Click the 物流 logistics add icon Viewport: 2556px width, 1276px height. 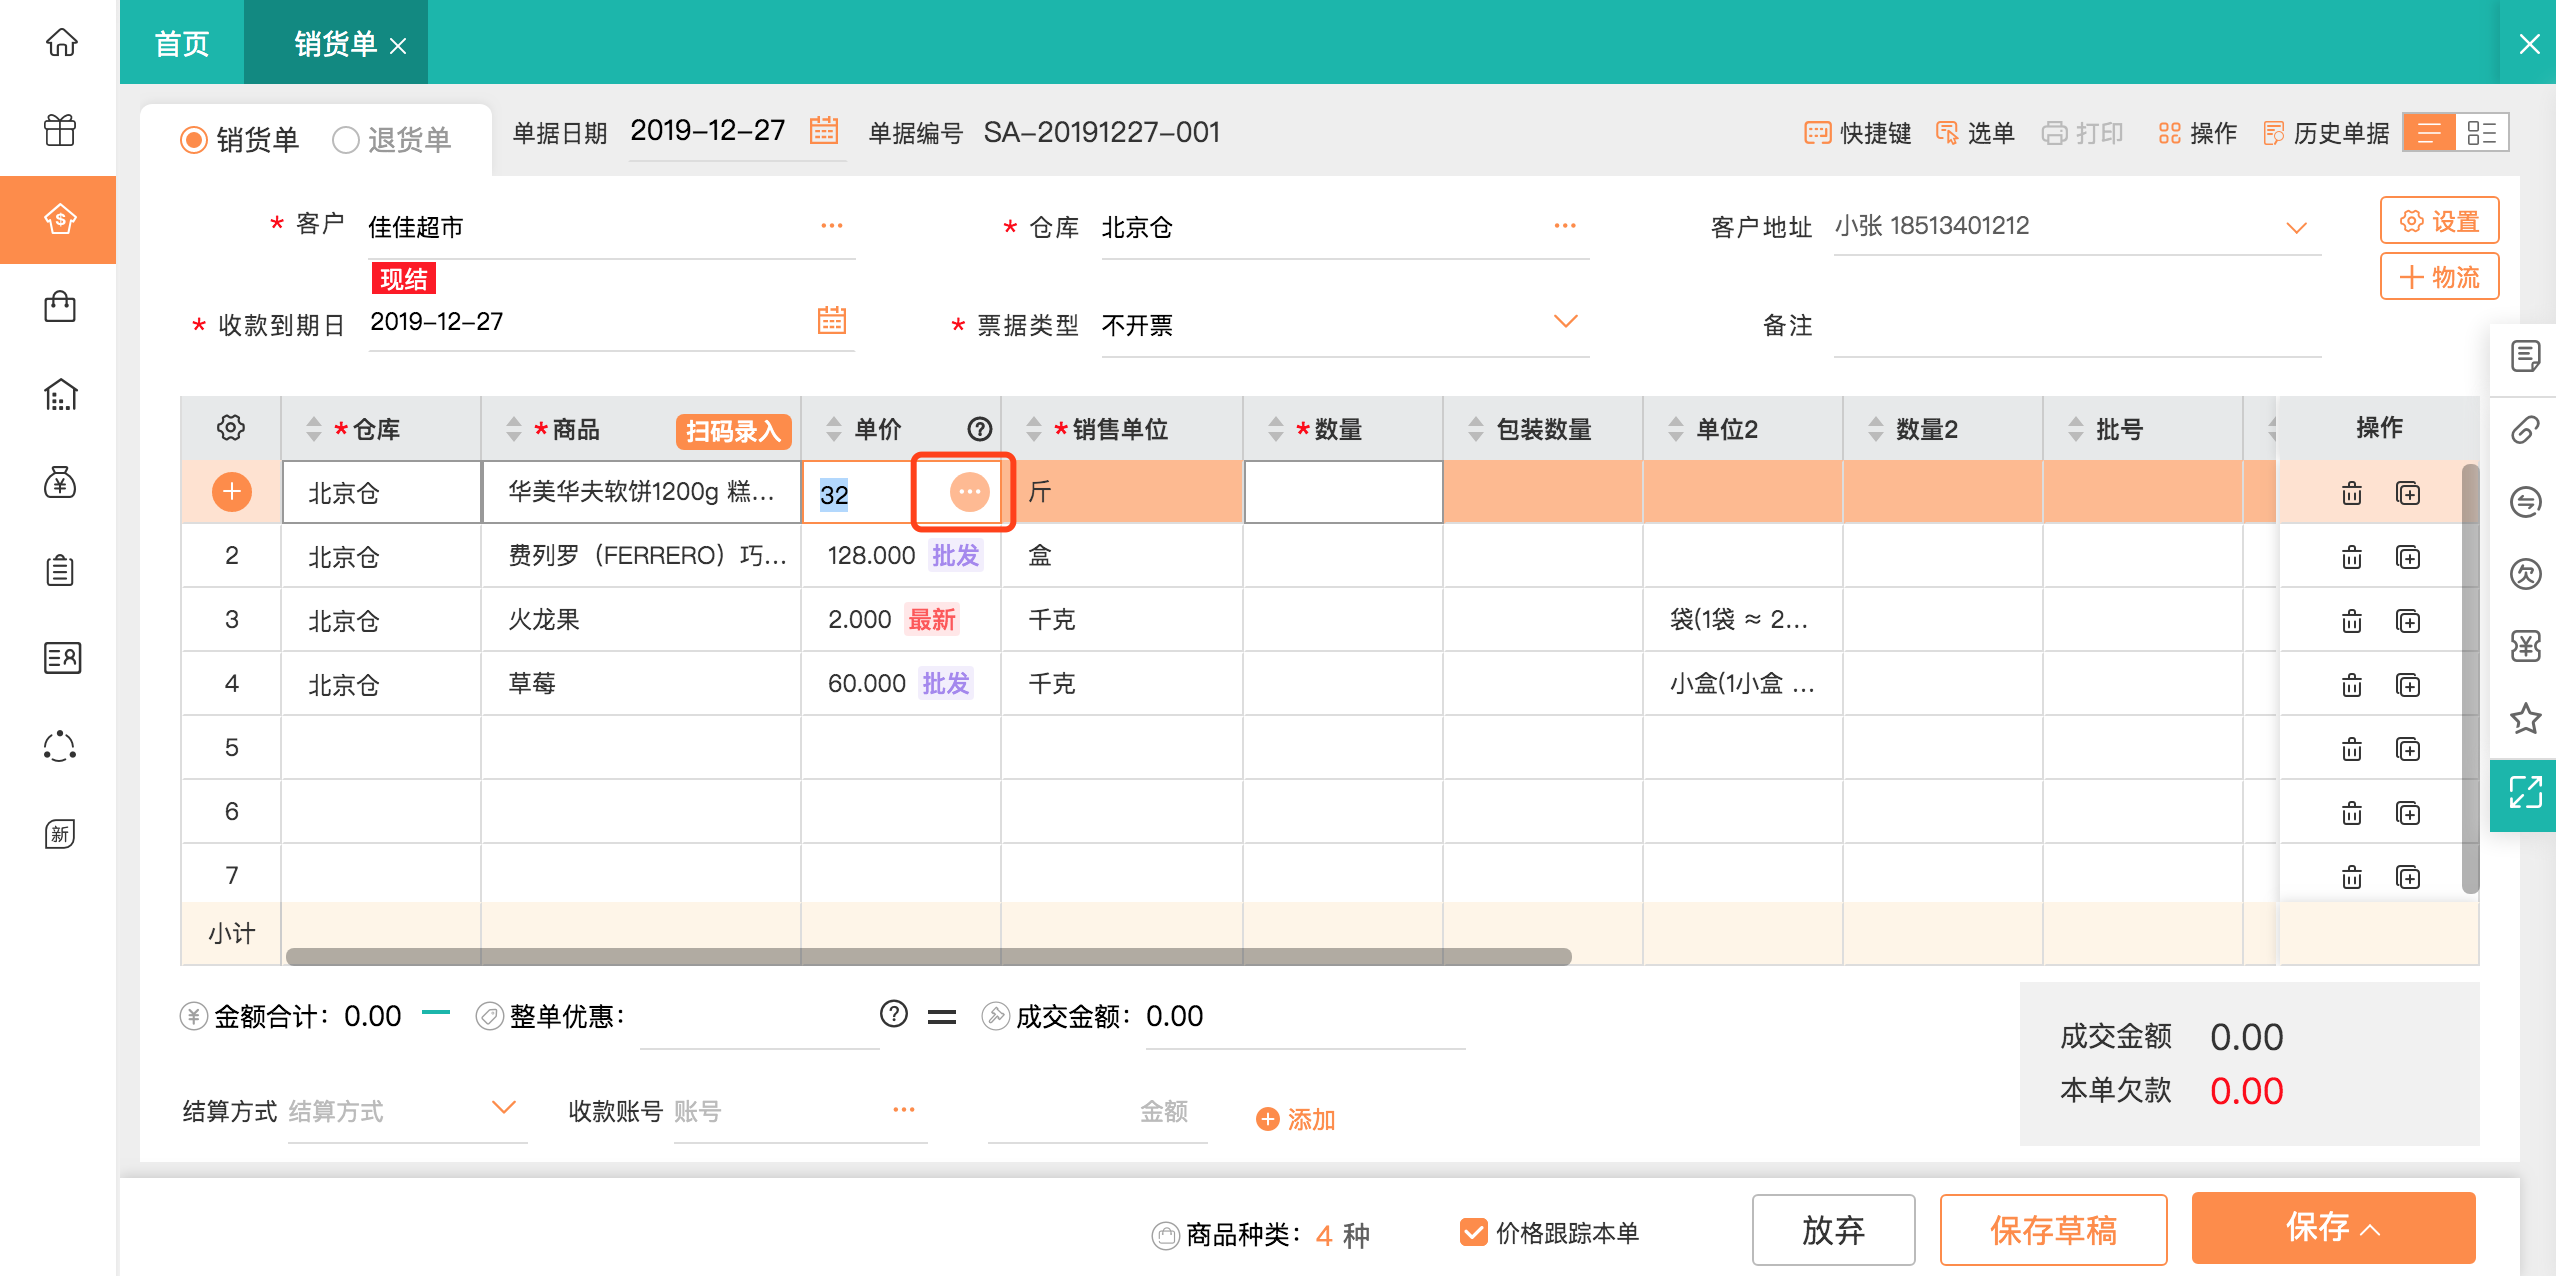(x=2437, y=277)
